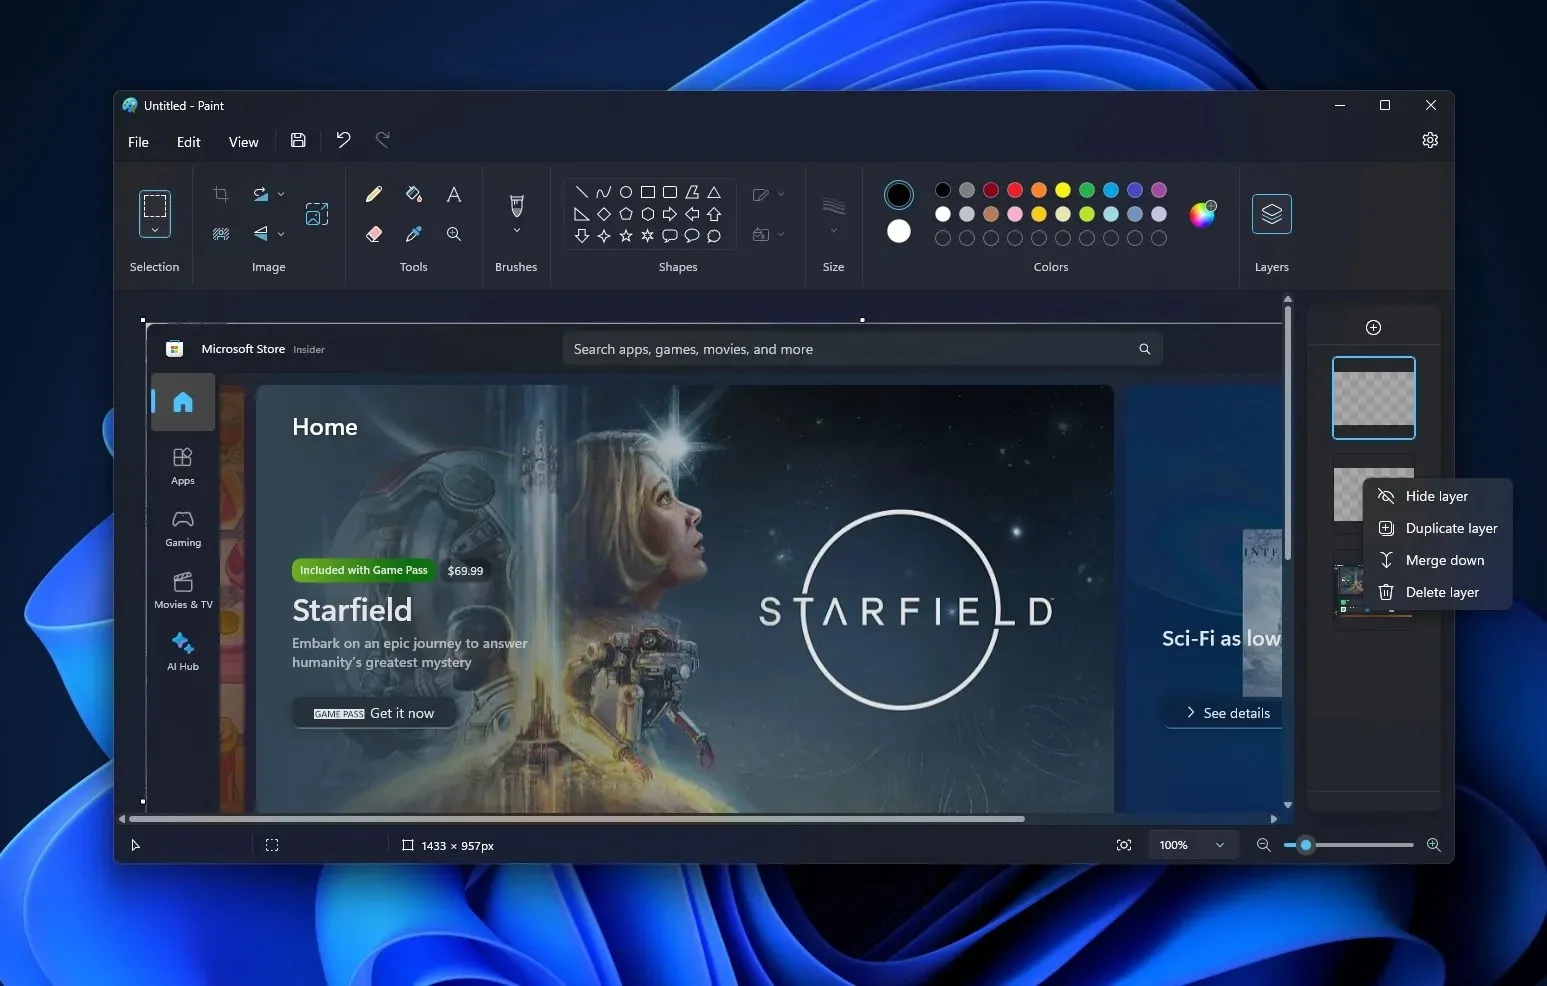Image resolution: width=1547 pixels, height=986 pixels.
Task: Choose the Hexagon shape
Action: pyautogui.click(x=648, y=214)
